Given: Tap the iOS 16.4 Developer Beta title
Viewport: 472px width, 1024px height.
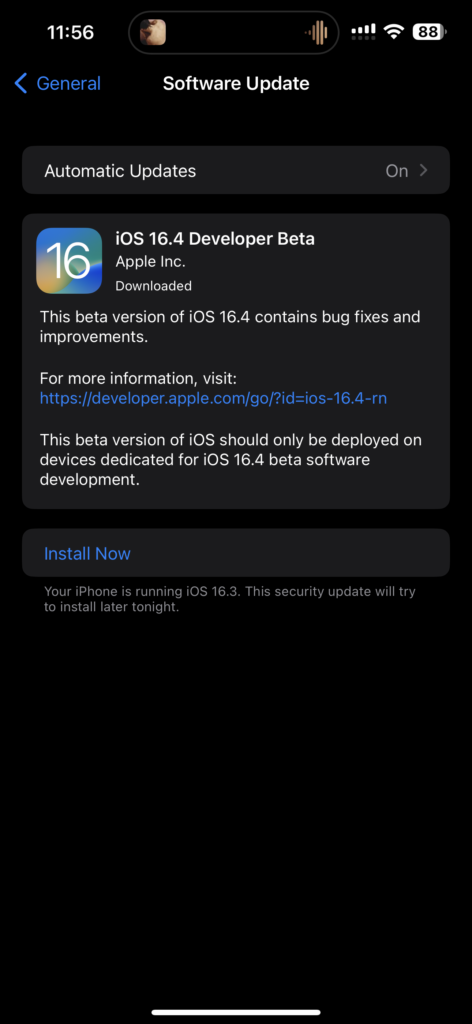Looking at the screenshot, I should (215, 239).
